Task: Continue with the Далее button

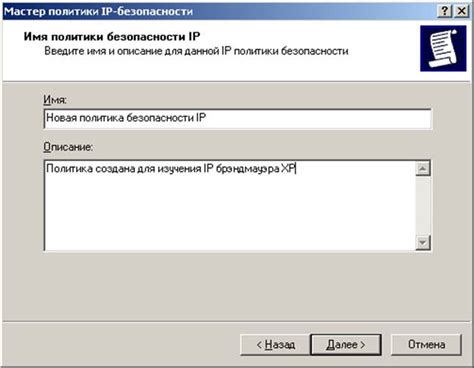Action: [346, 345]
